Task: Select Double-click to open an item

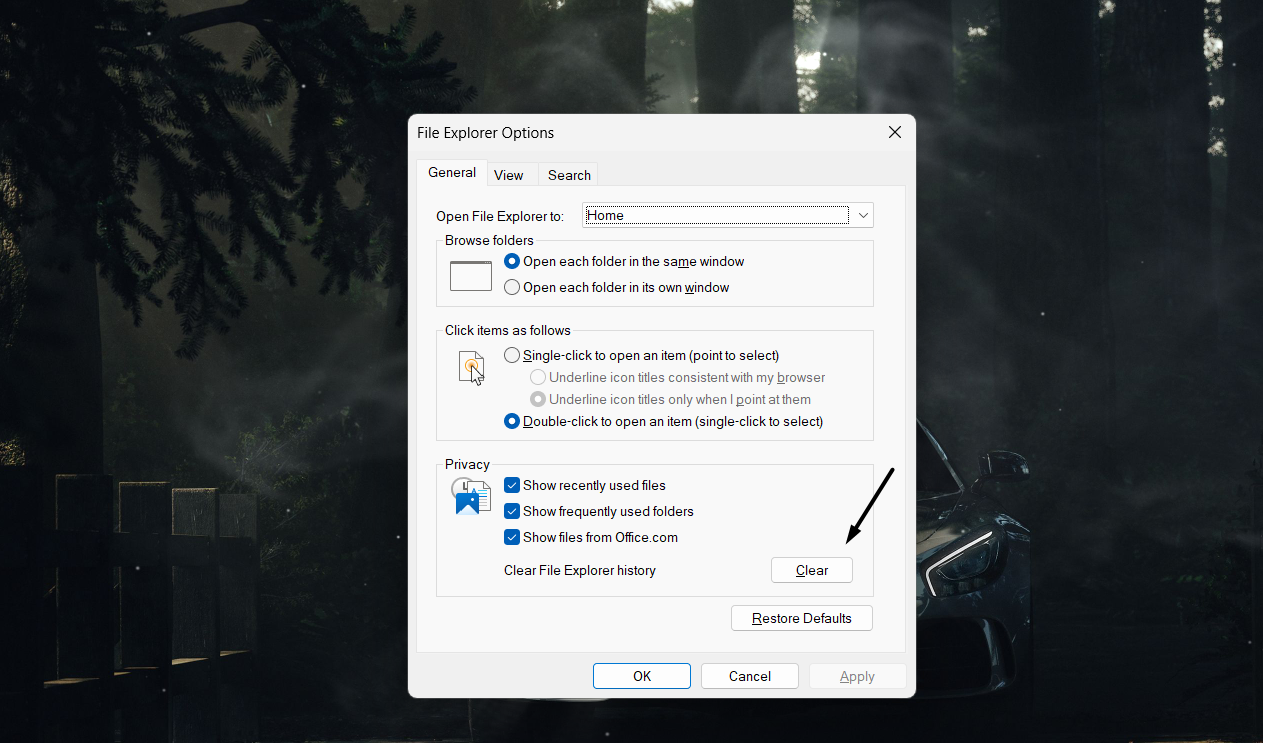Action: [512, 421]
